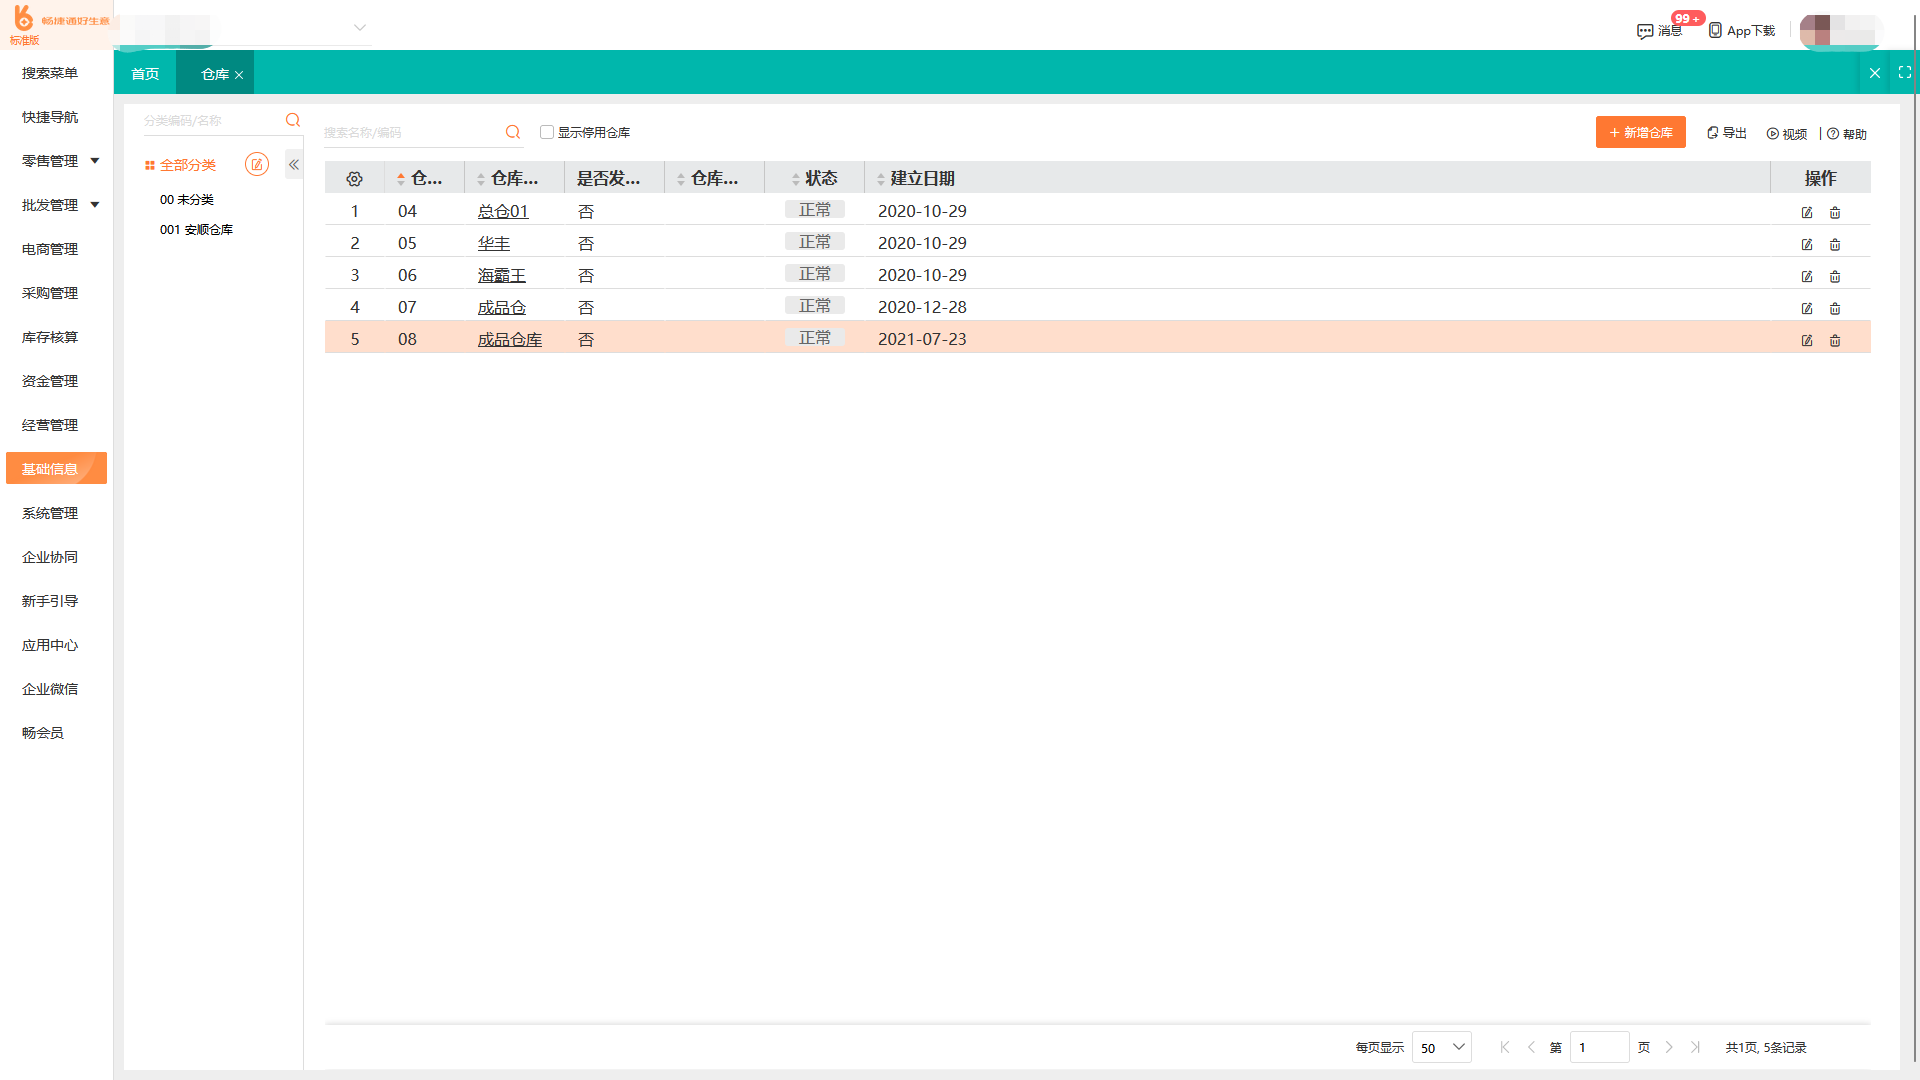The height and width of the screenshot is (1080, 1920).
Task: Click the delete icon for 华丰 row
Action: 1836,243
